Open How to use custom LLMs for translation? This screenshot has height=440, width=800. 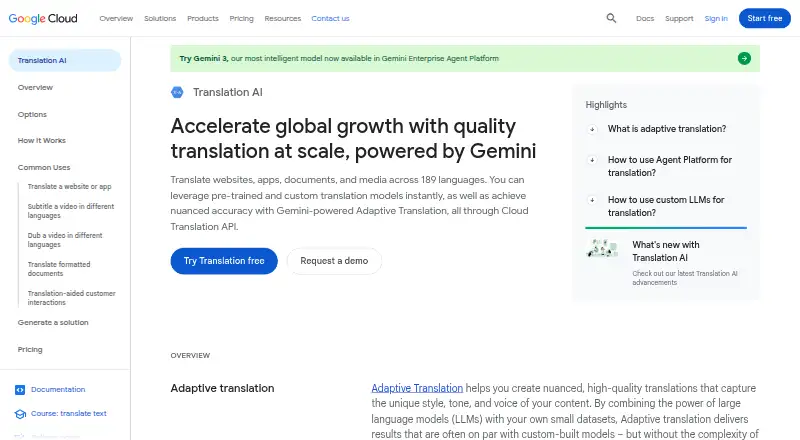(x=666, y=206)
